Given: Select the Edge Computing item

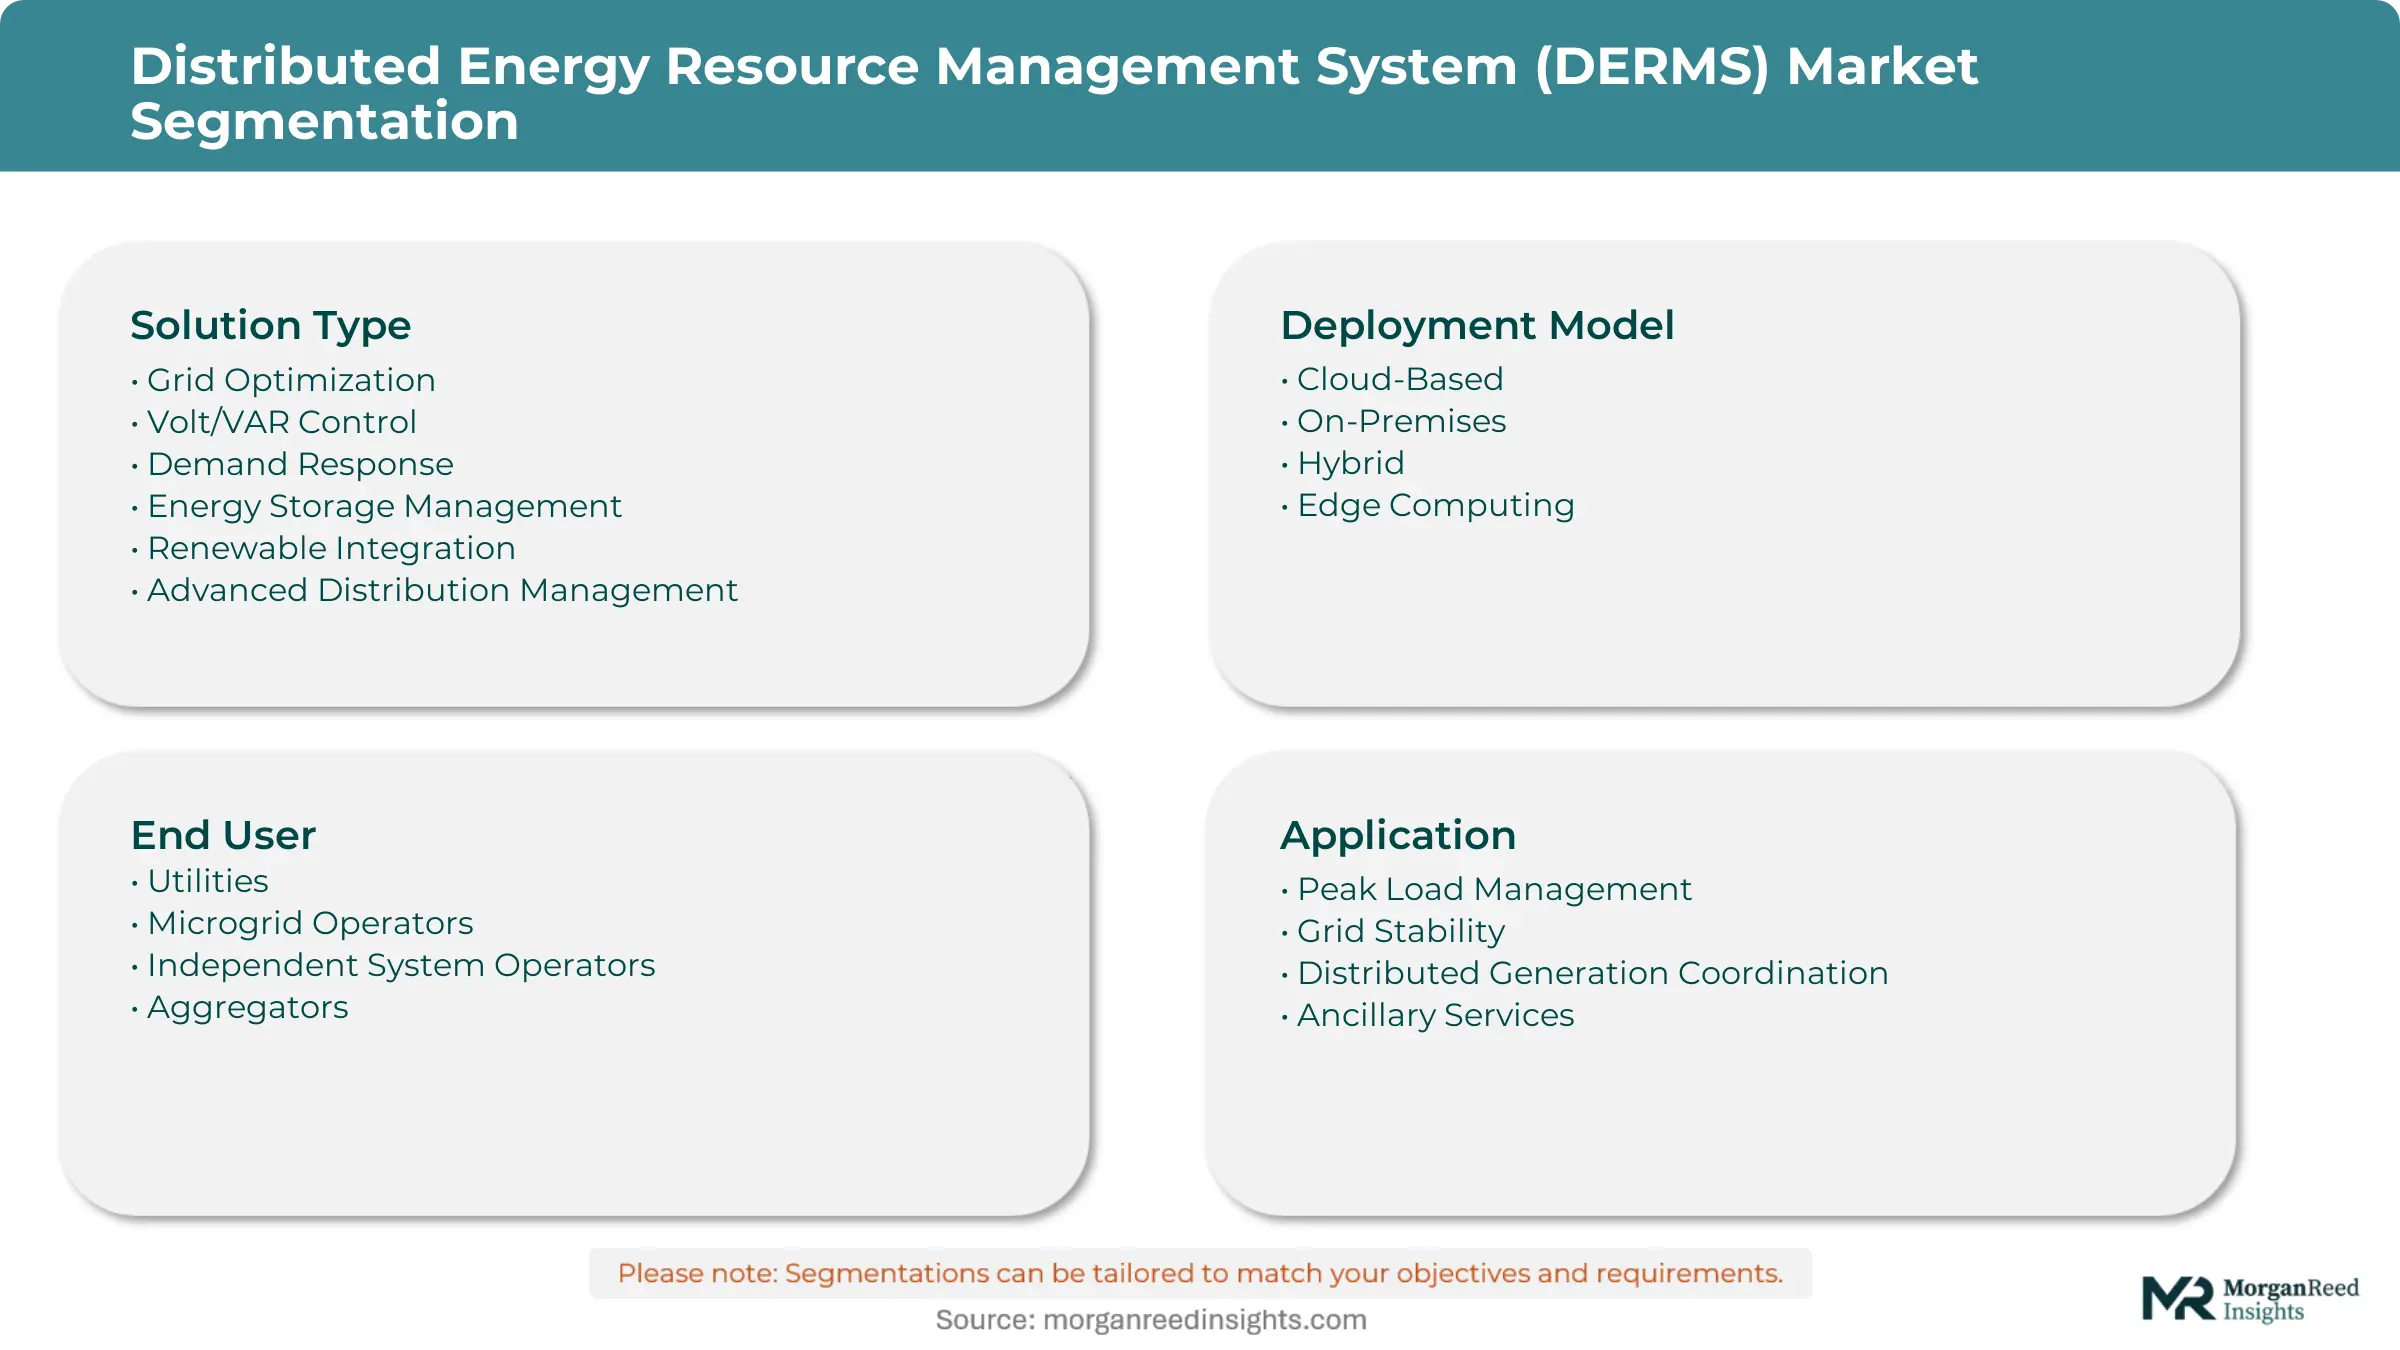Looking at the screenshot, I should pos(1436,506).
